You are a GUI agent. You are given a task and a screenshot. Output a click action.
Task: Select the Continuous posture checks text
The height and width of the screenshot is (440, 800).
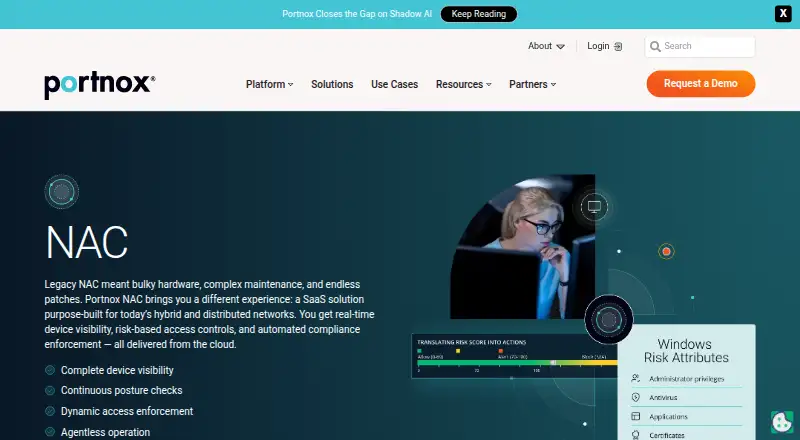point(121,390)
